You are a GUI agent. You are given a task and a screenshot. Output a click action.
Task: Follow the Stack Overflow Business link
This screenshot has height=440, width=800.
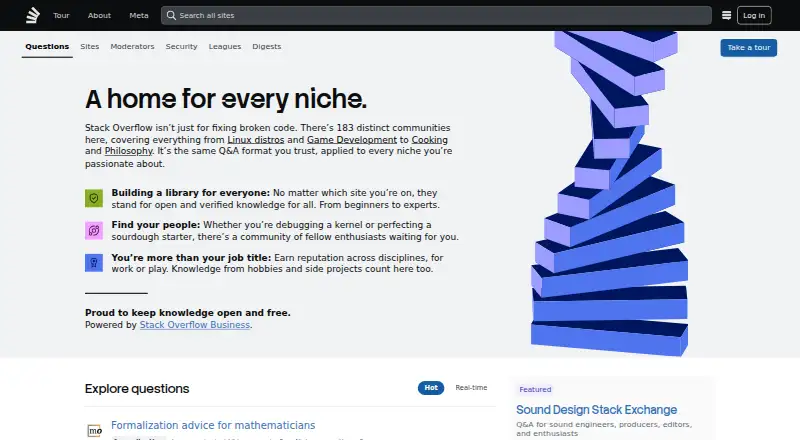(x=195, y=325)
